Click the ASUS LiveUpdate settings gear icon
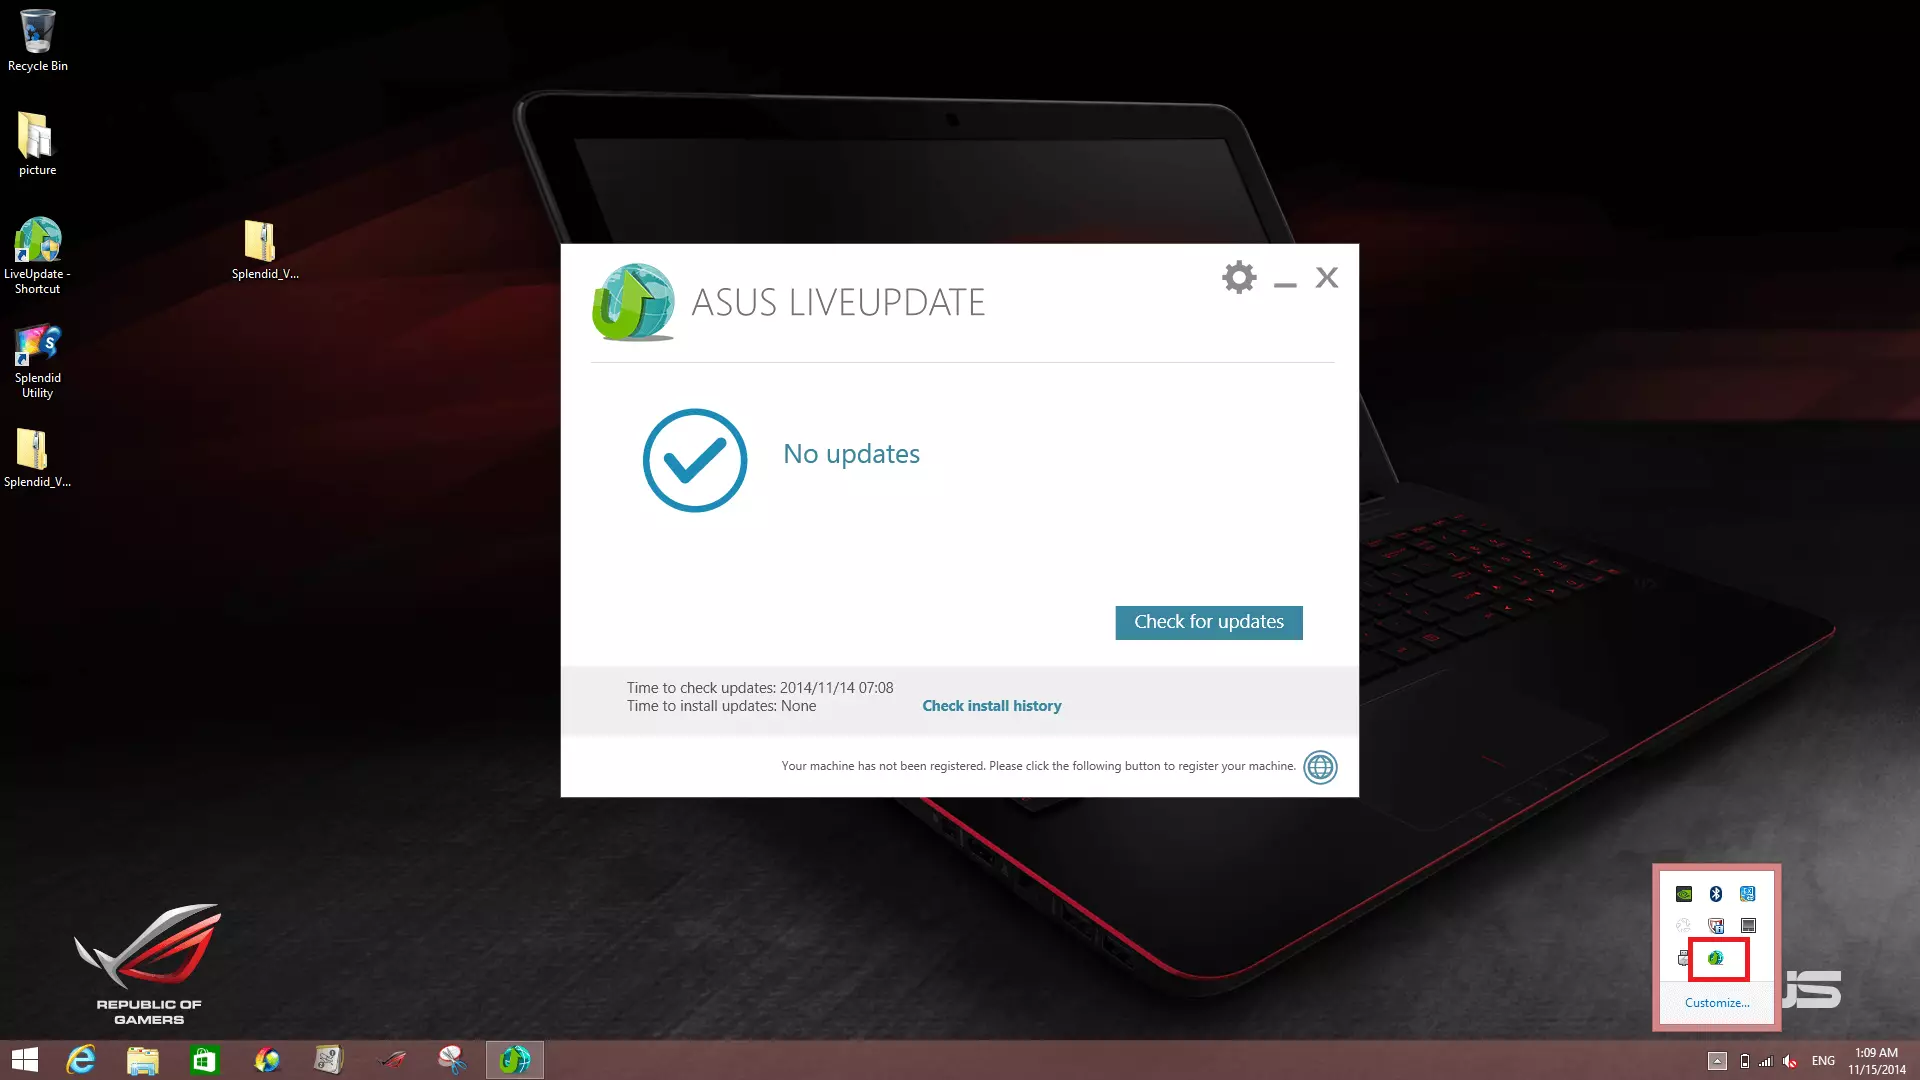This screenshot has width=1920, height=1080. tap(1240, 276)
